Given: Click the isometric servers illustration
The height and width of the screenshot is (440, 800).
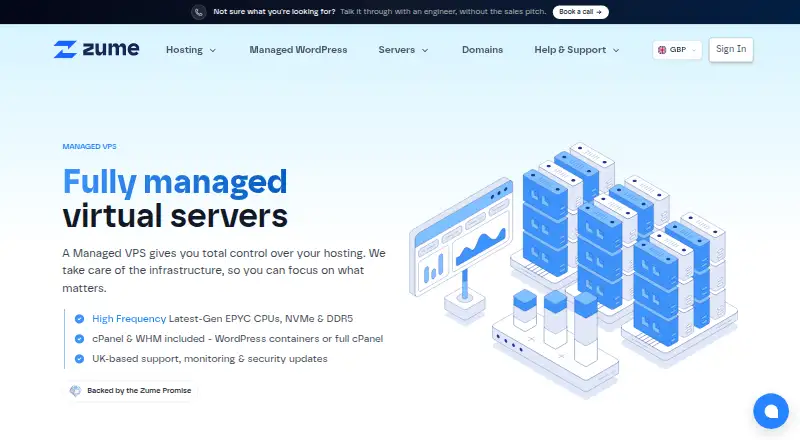Looking at the screenshot, I should click(x=573, y=271).
